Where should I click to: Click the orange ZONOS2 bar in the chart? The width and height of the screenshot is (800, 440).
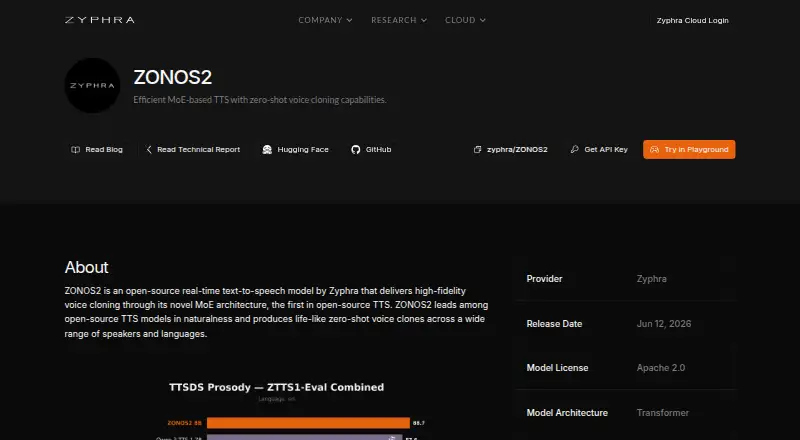click(308, 423)
